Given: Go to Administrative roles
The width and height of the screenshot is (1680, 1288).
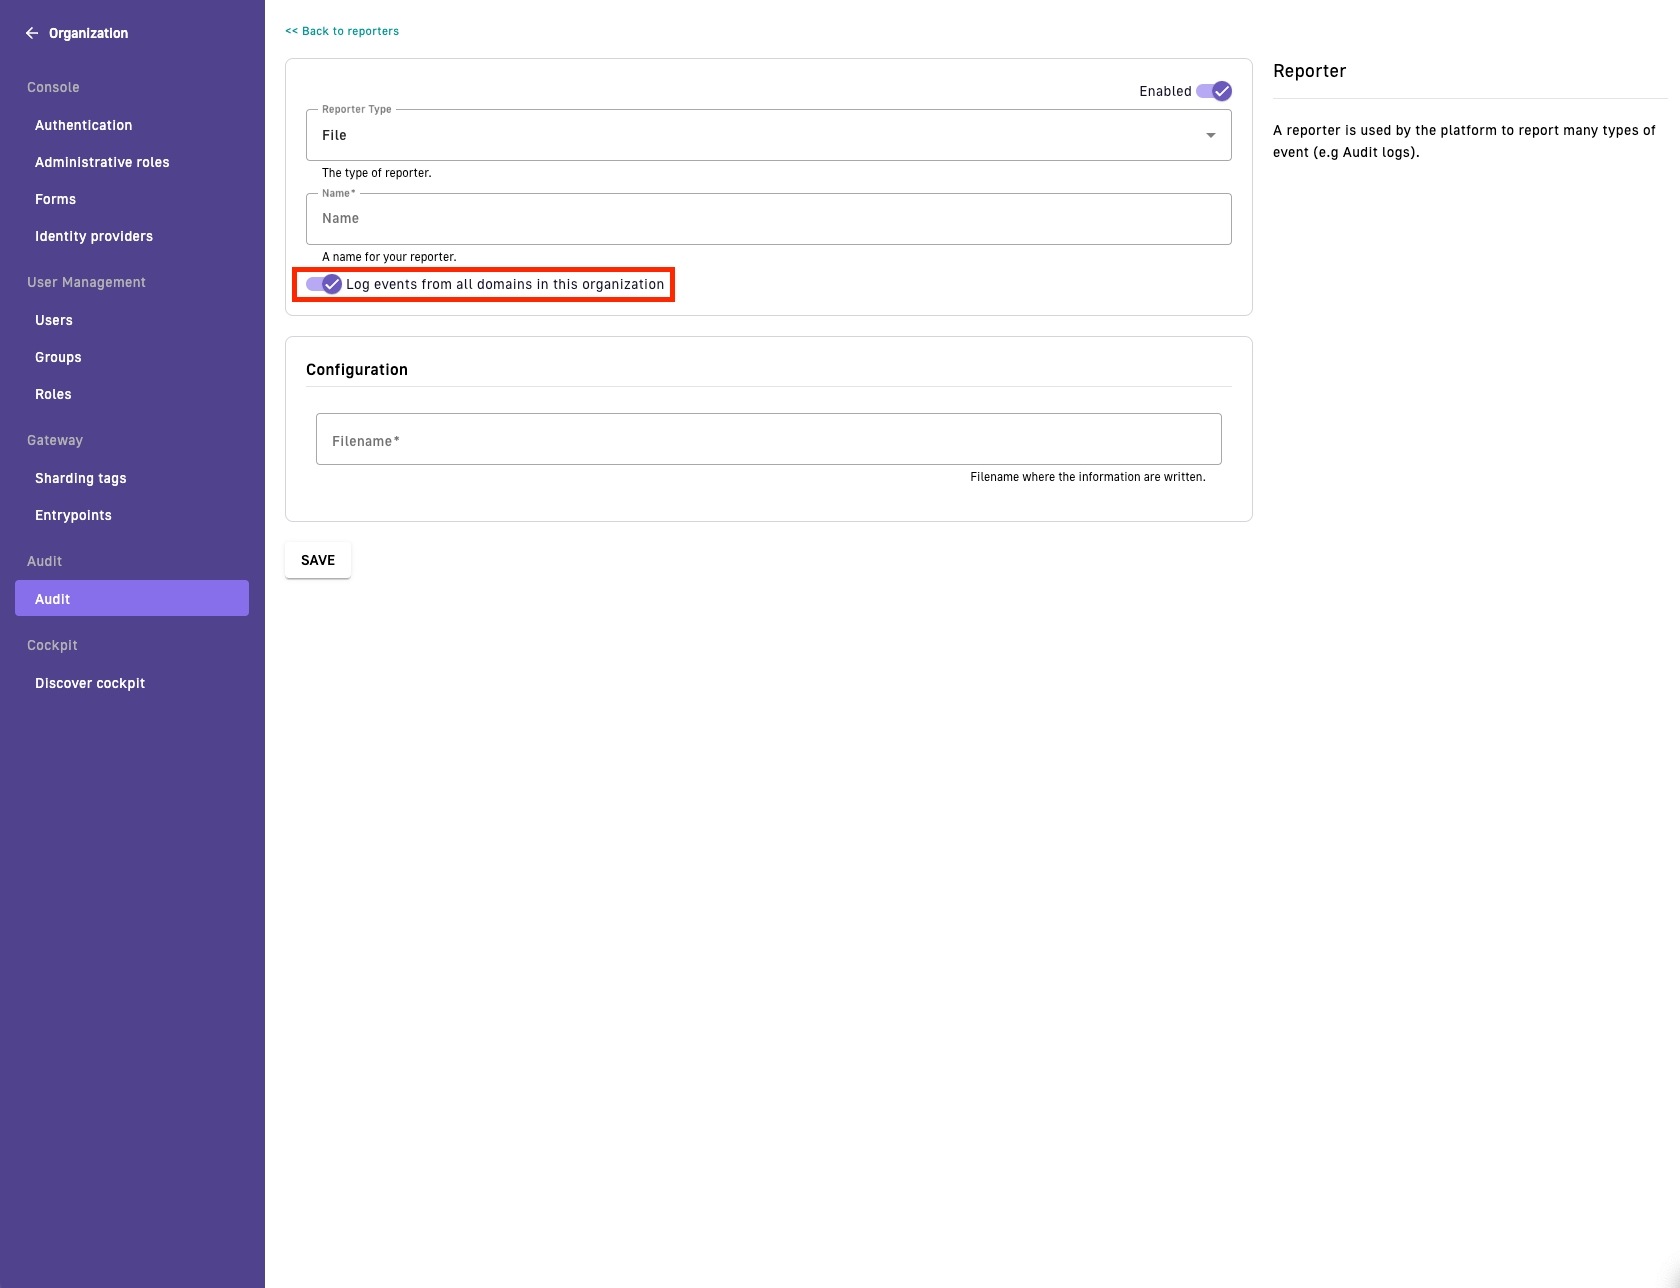Looking at the screenshot, I should click(102, 162).
